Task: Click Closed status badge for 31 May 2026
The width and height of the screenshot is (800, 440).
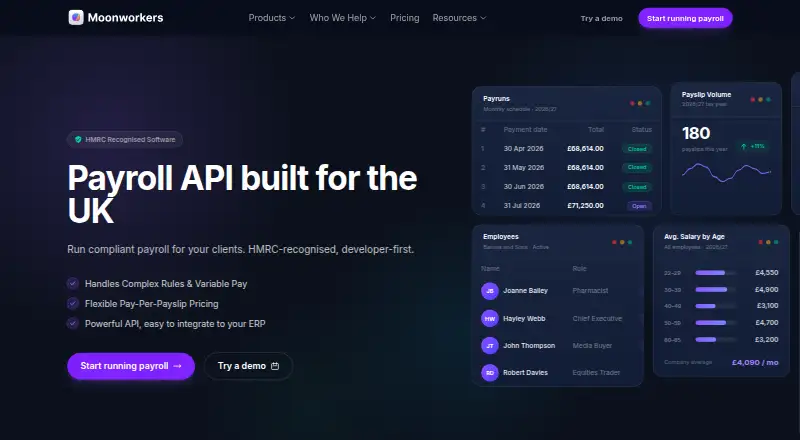Action: pos(637,167)
